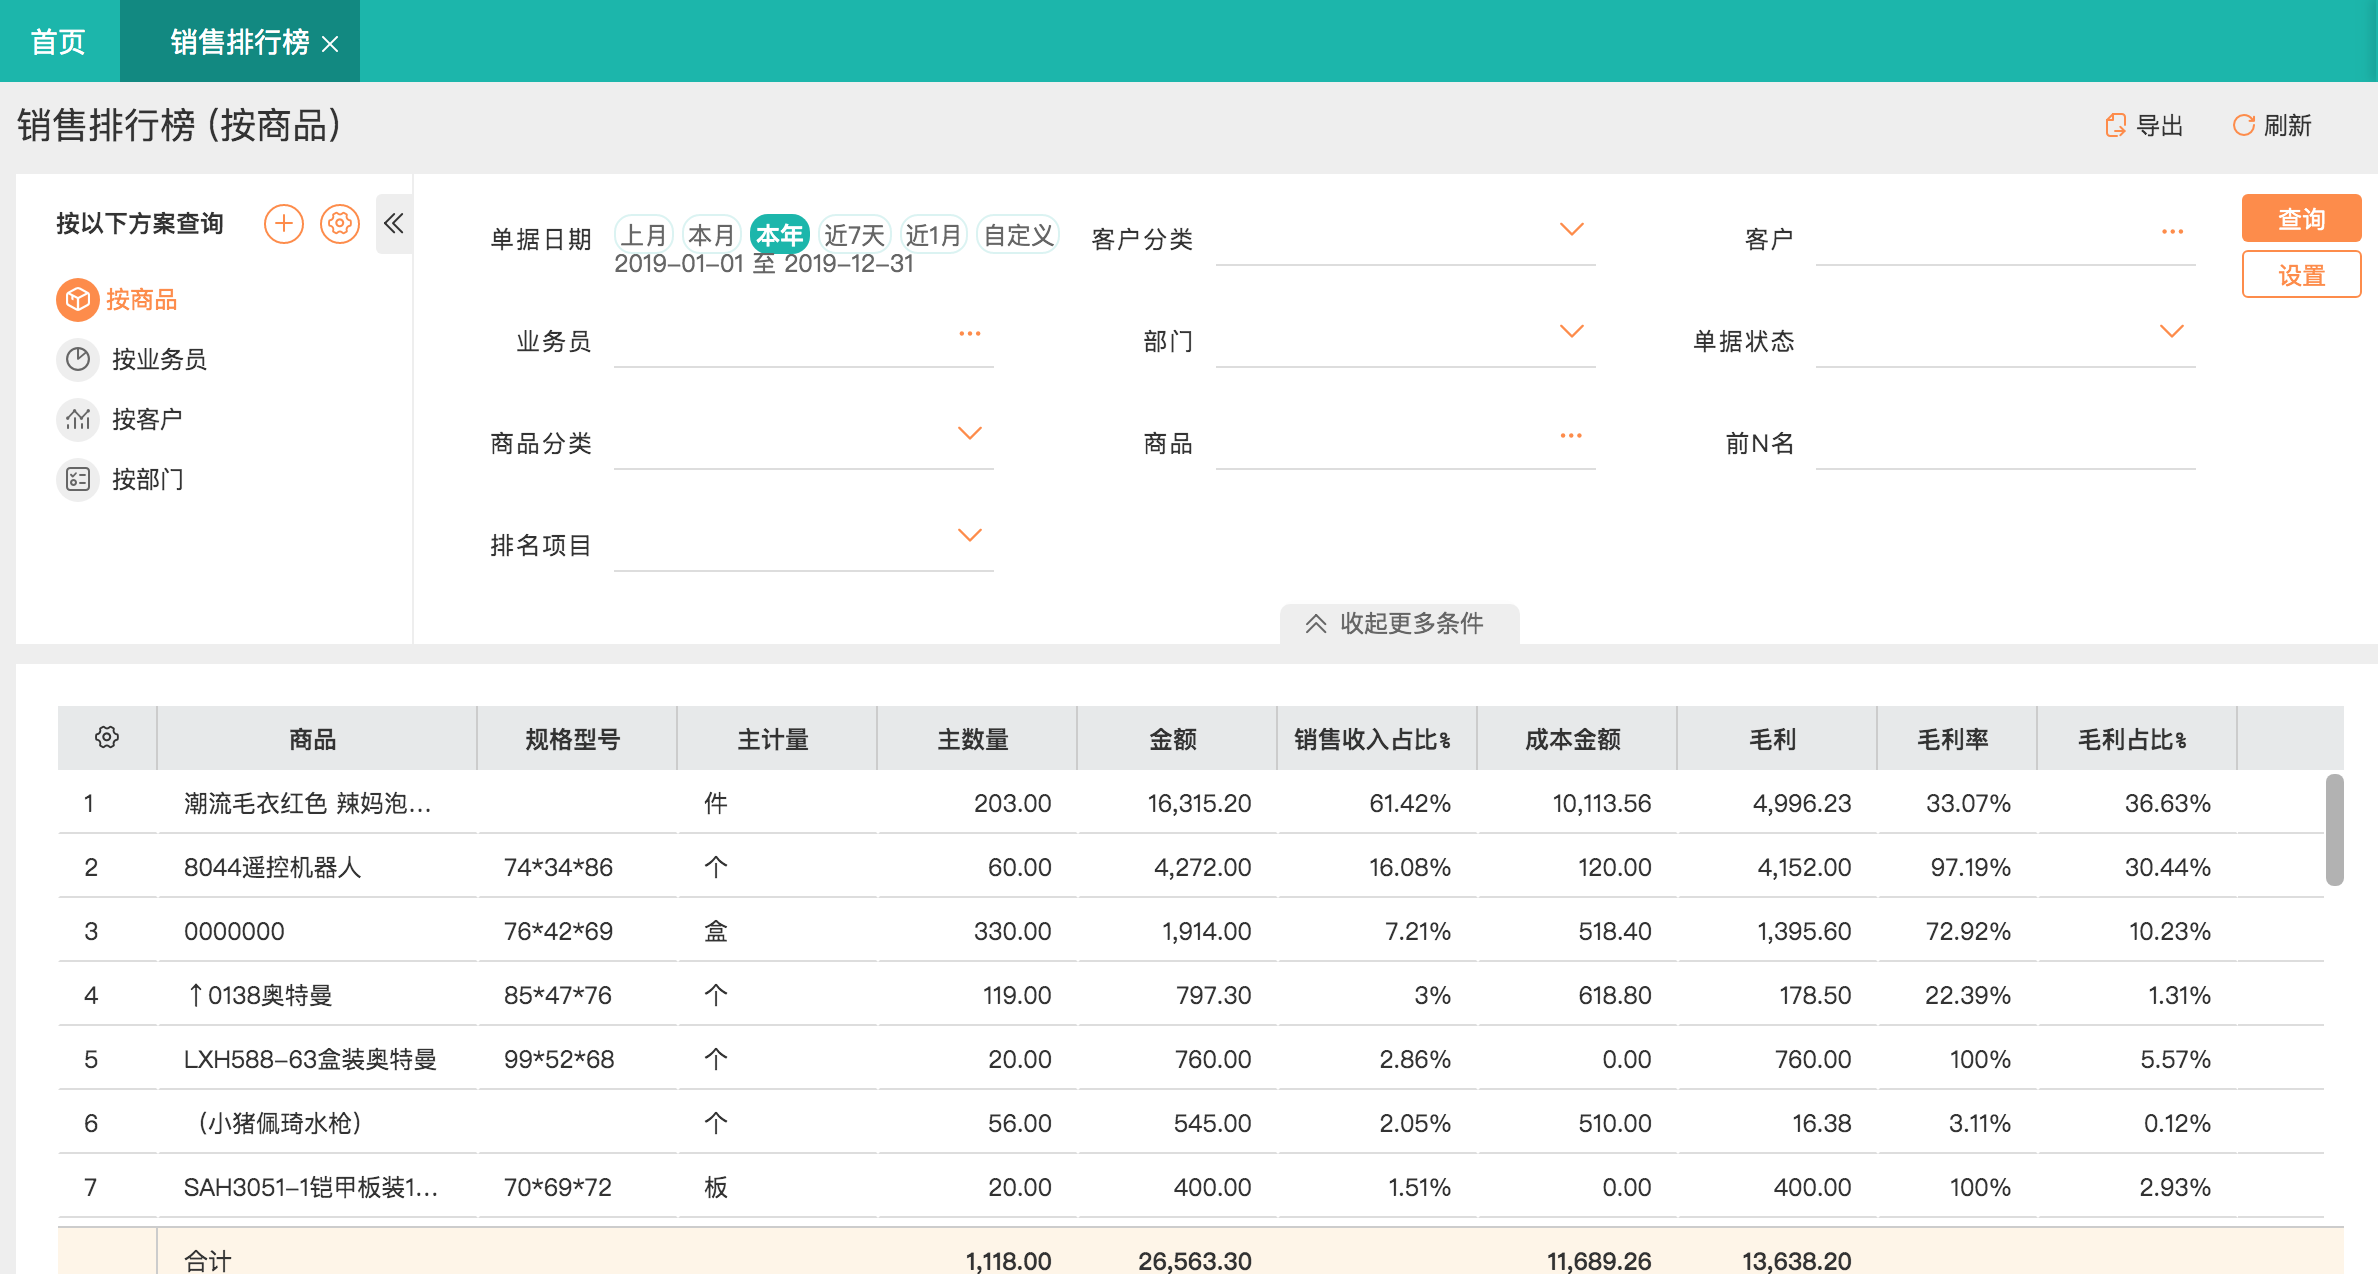Click the add scheme plus icon
Image resolution: width=2378 pixels, height=1274 pixels.
click(x=285, y=222)
